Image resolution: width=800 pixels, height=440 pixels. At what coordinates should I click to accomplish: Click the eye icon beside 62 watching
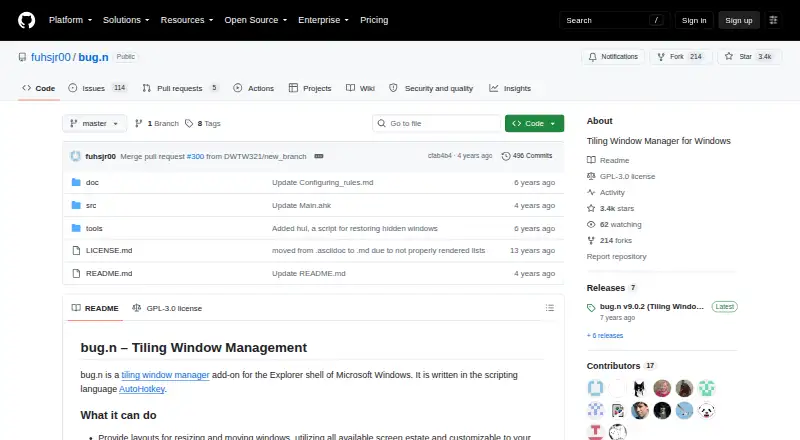click(591, 225)
